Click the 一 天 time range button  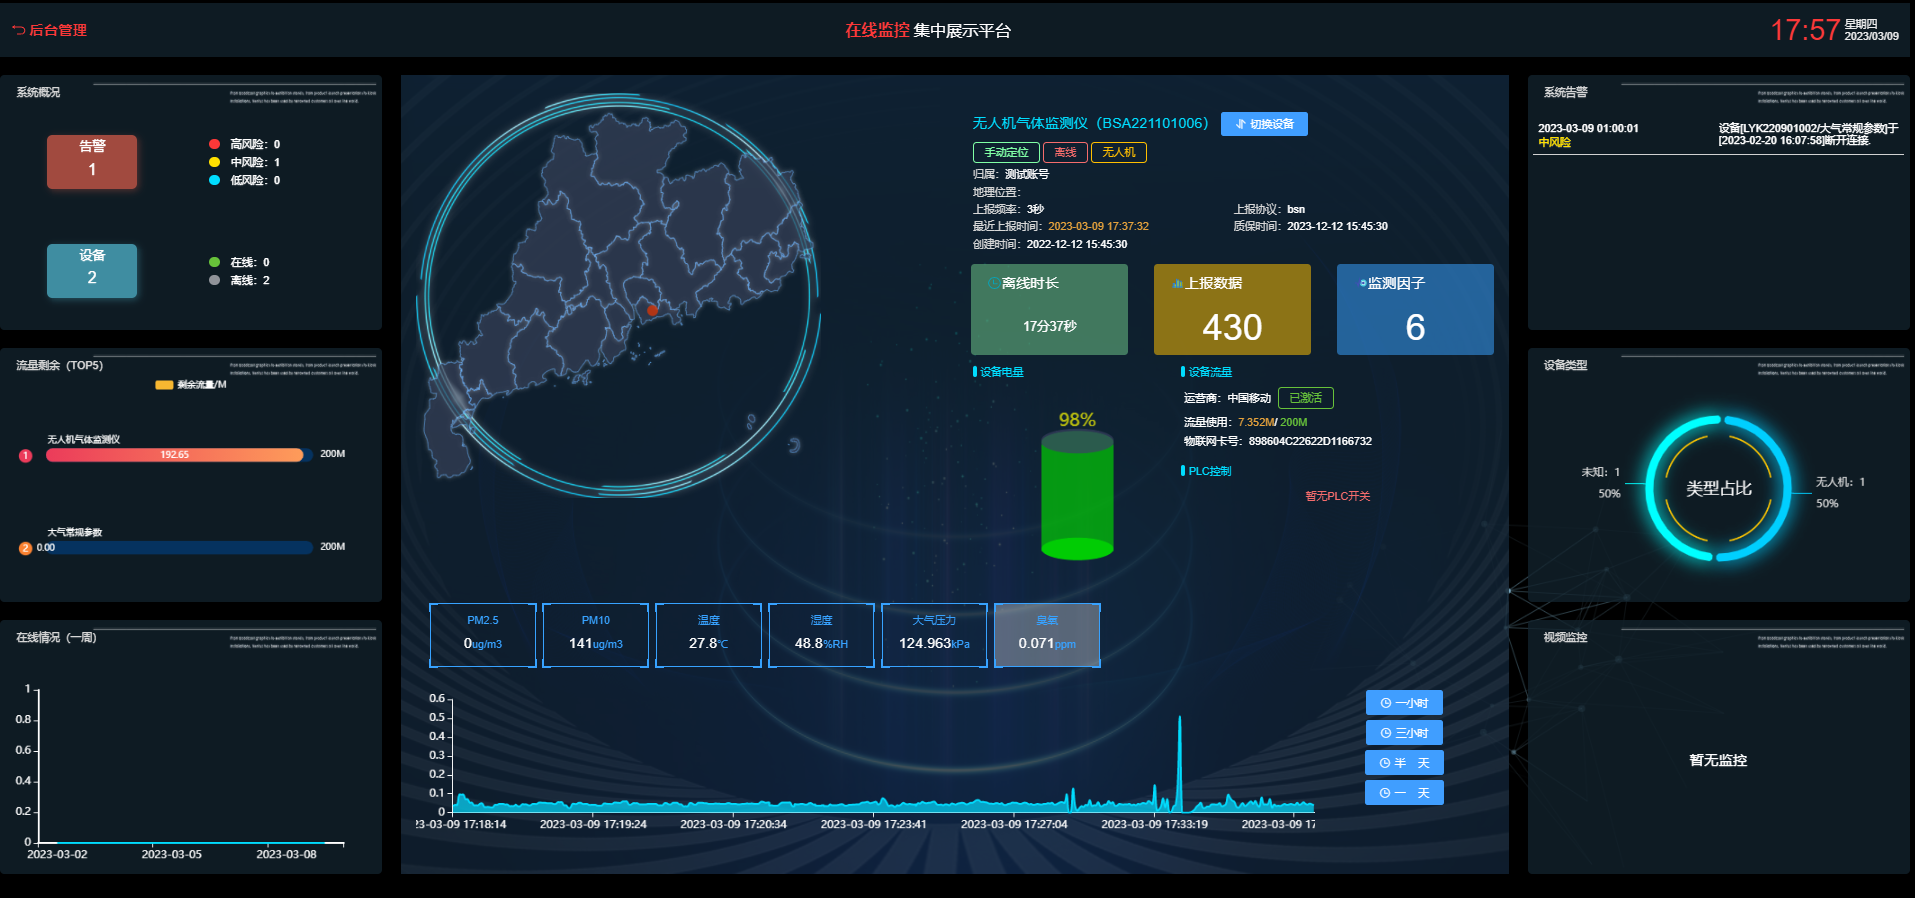tap(1404, 793)
